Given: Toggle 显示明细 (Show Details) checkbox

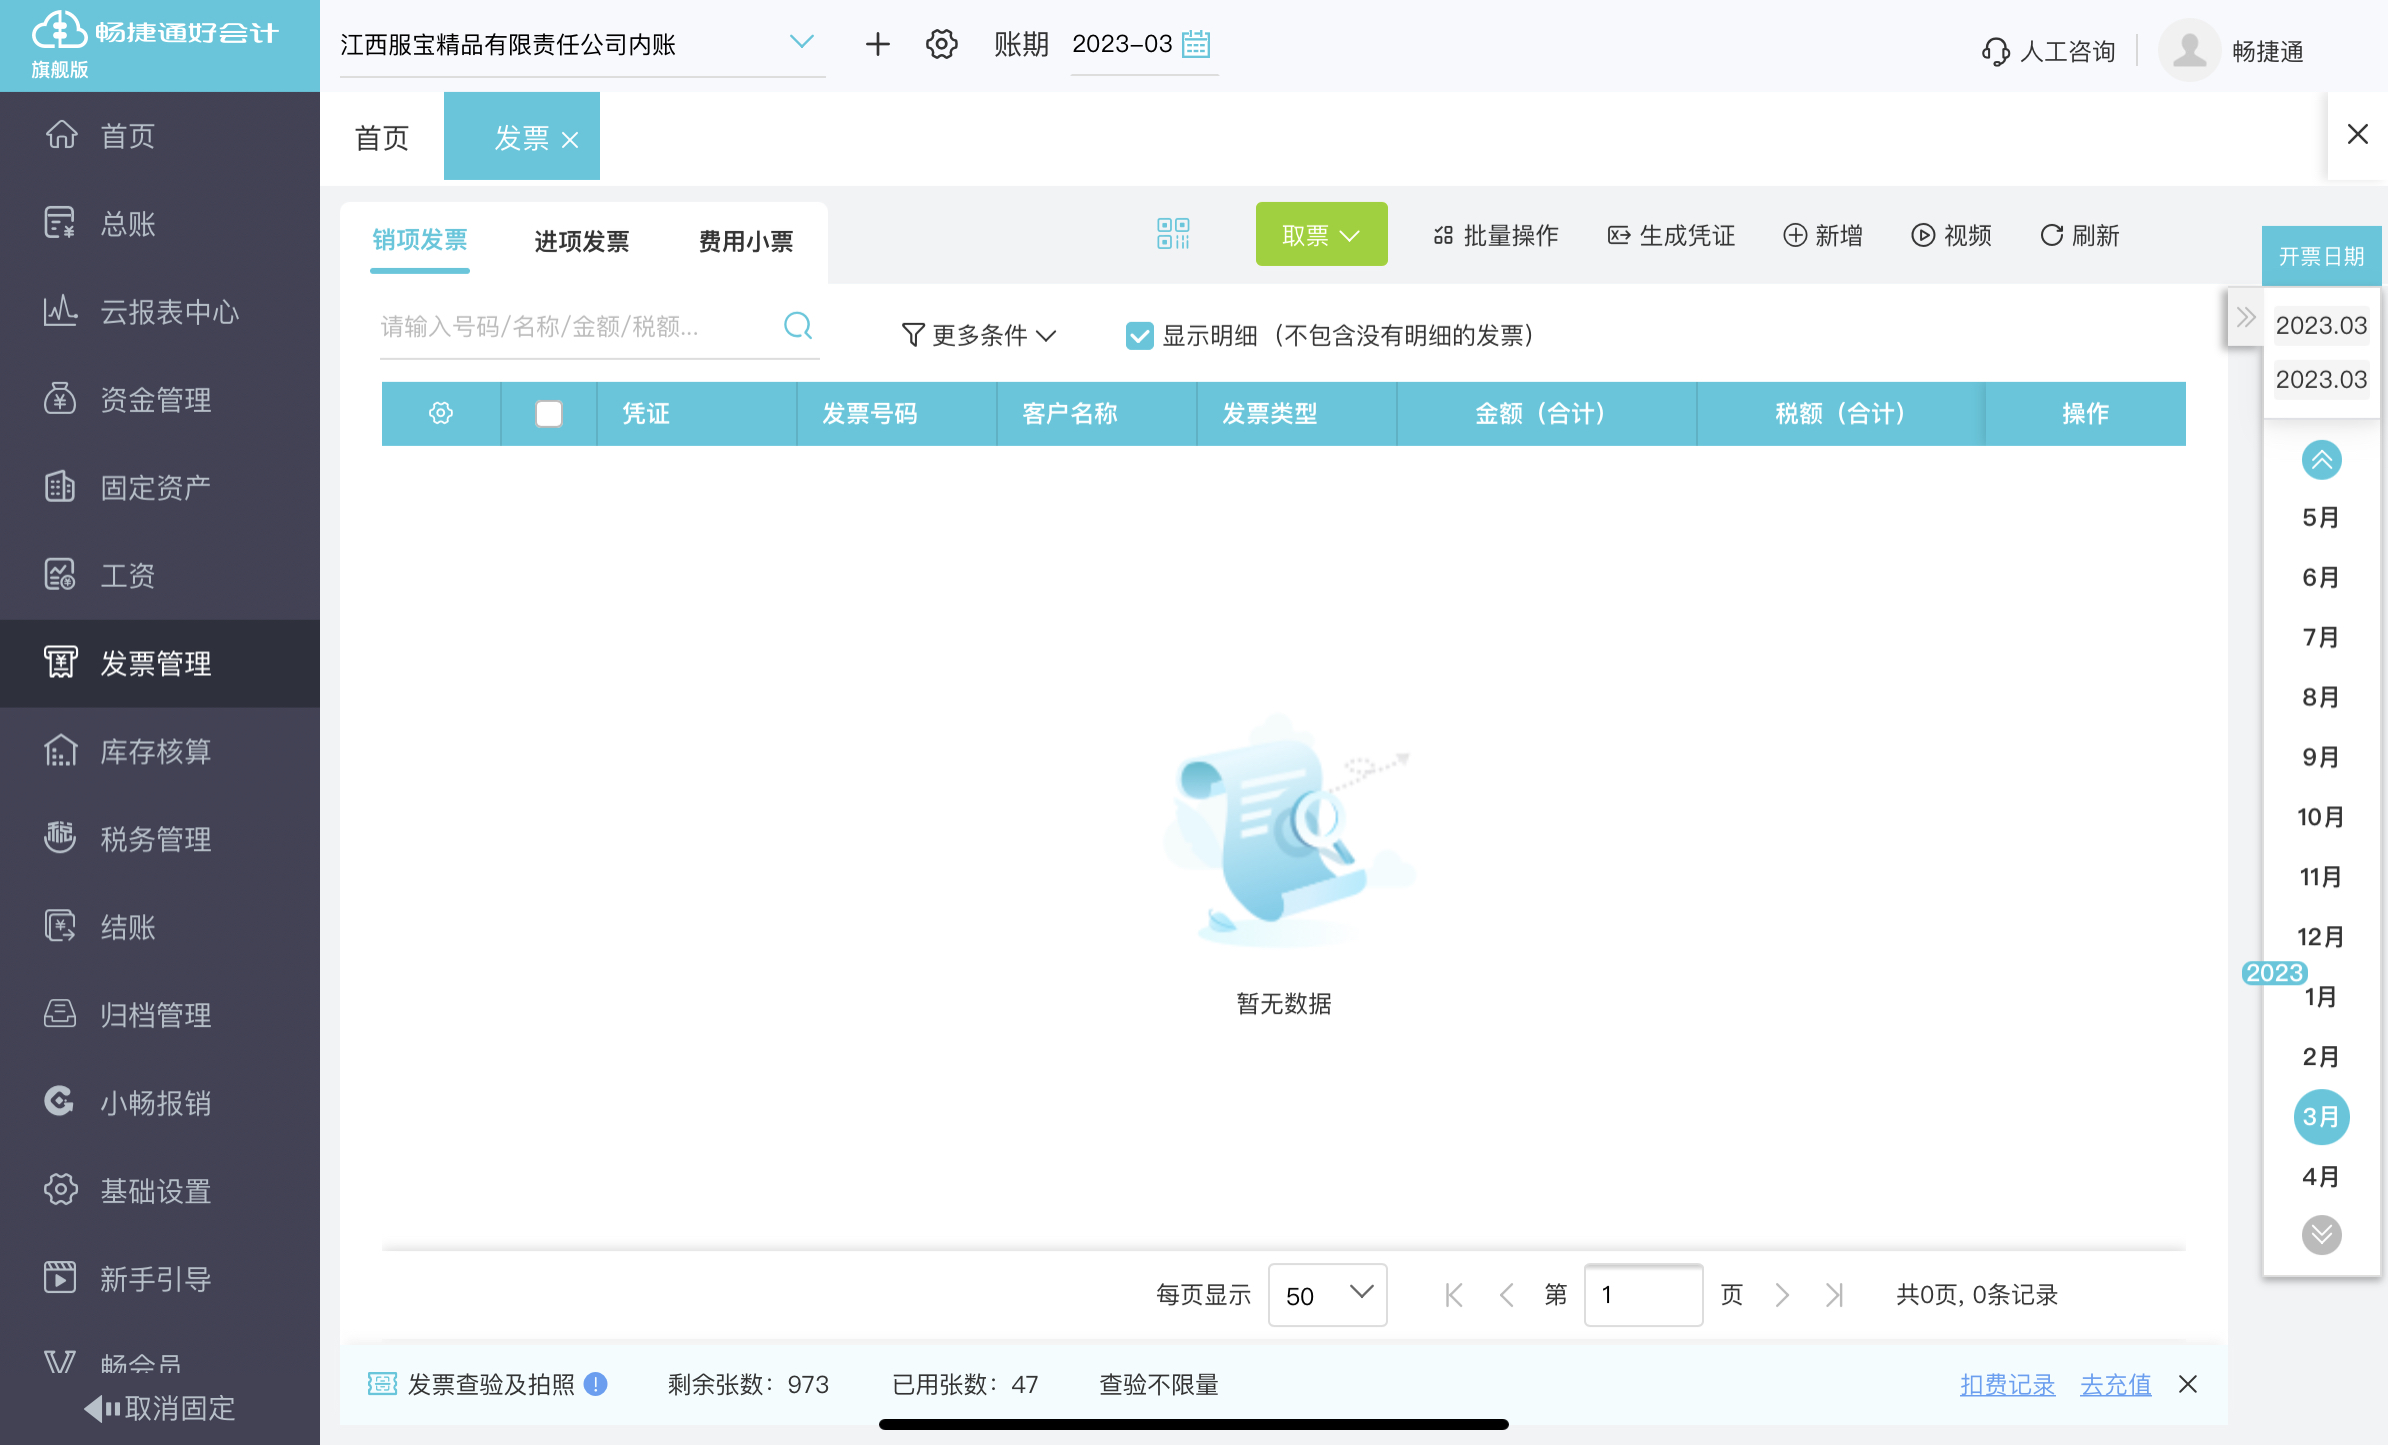Looking at the screenshot, I should tap(1136, 336).
